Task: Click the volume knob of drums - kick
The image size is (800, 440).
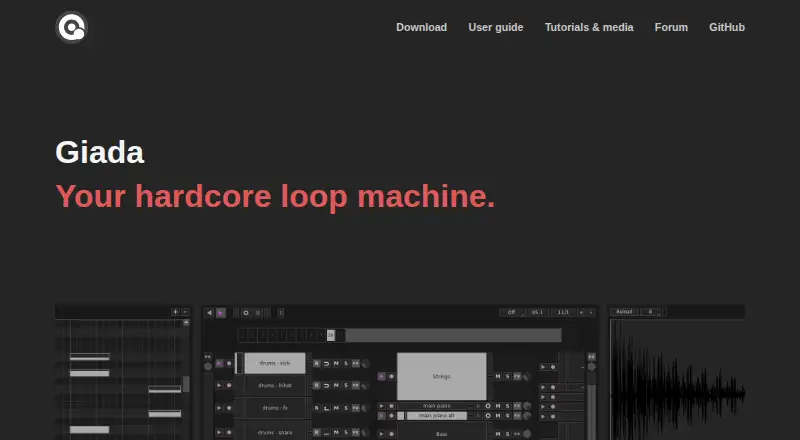Action: point(365,364)
